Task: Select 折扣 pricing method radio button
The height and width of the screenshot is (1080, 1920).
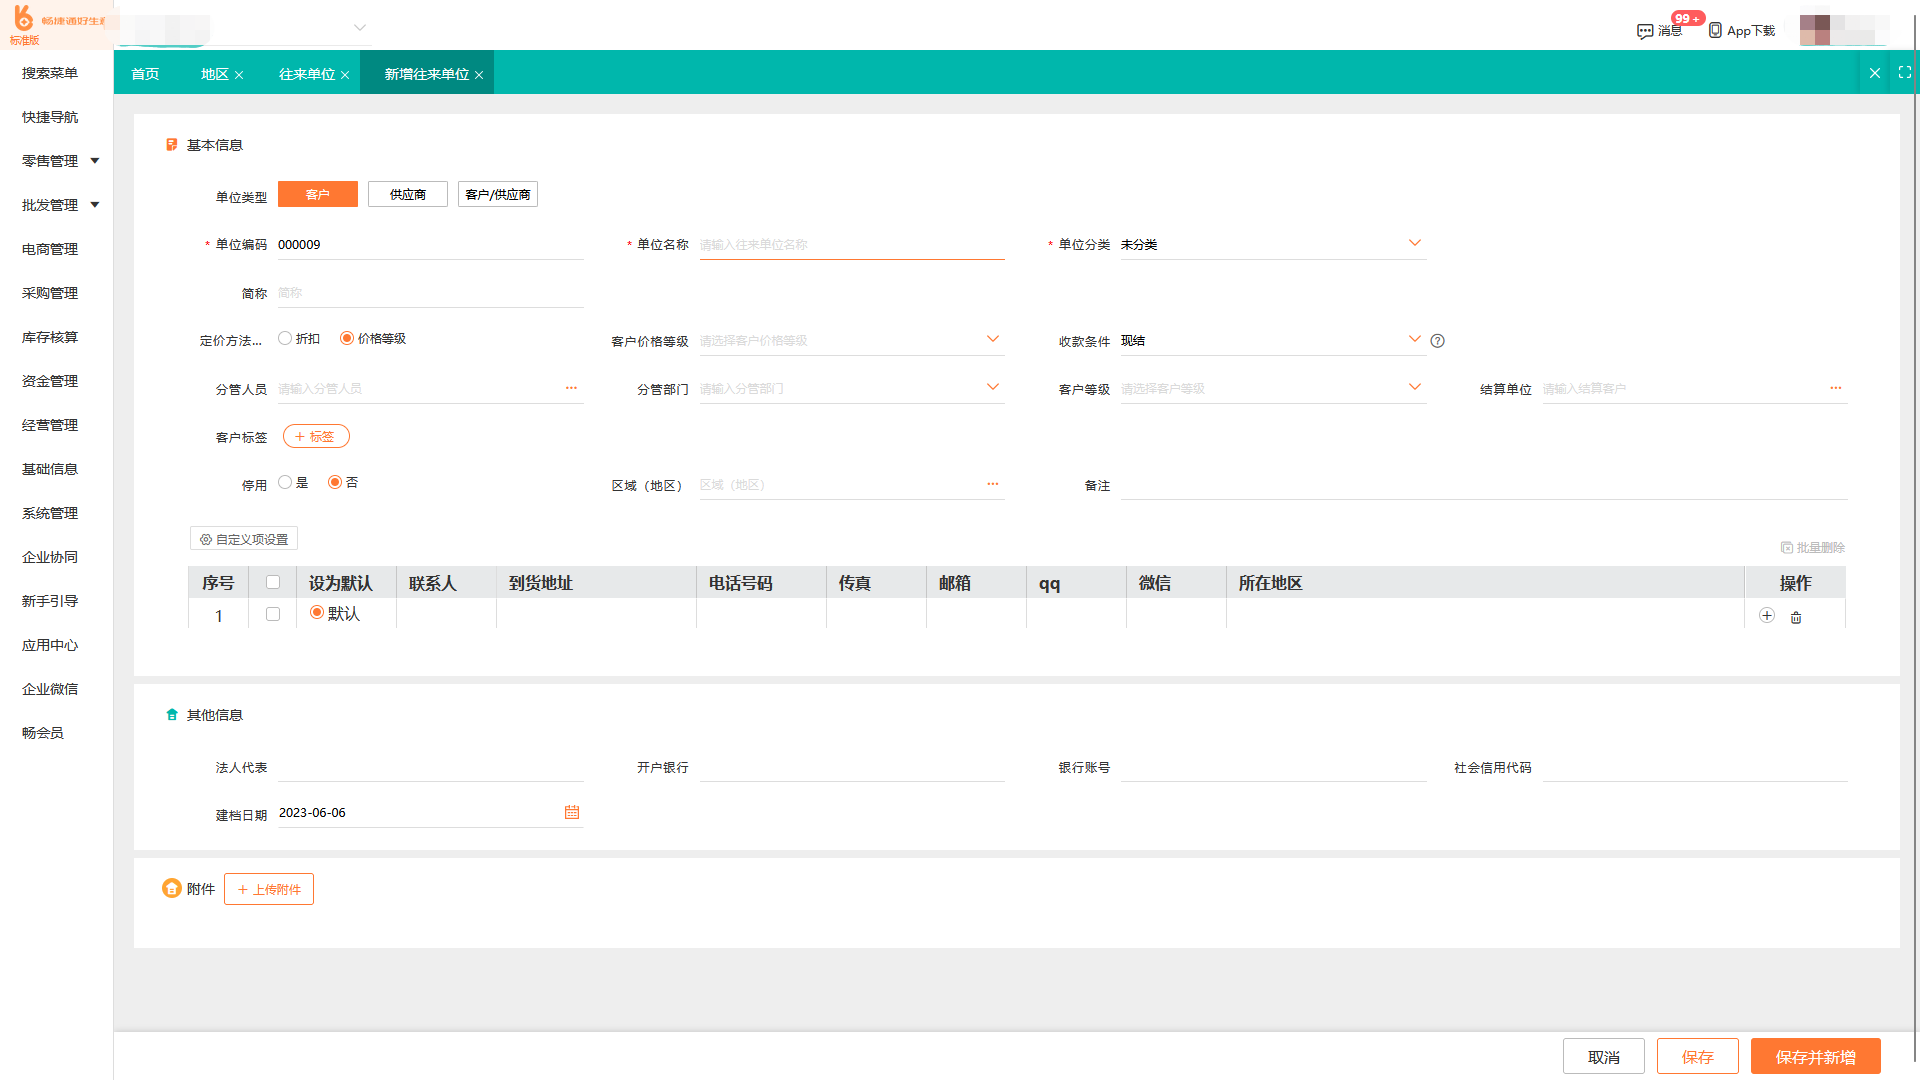Action: click(x=286, y=340)
